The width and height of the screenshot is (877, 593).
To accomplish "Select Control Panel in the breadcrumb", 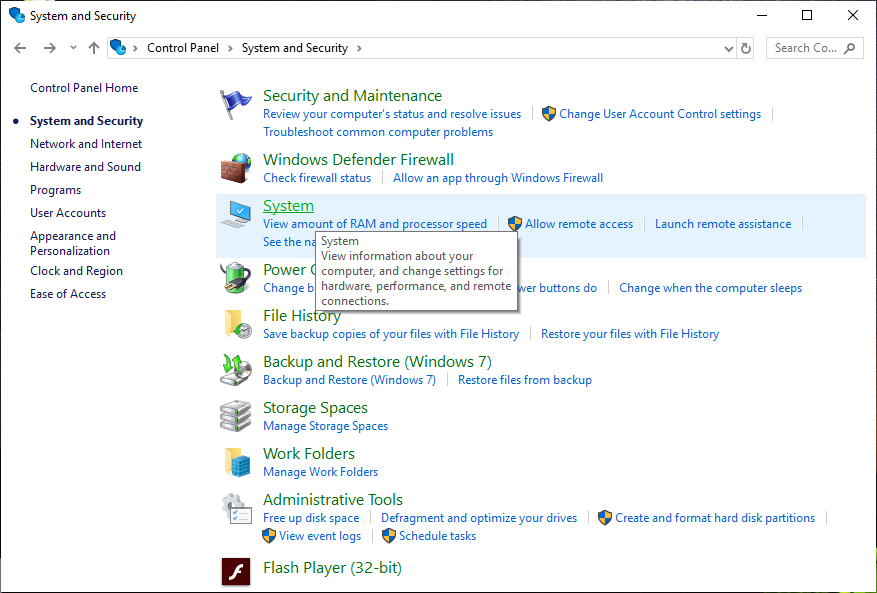I will [183, 48].
